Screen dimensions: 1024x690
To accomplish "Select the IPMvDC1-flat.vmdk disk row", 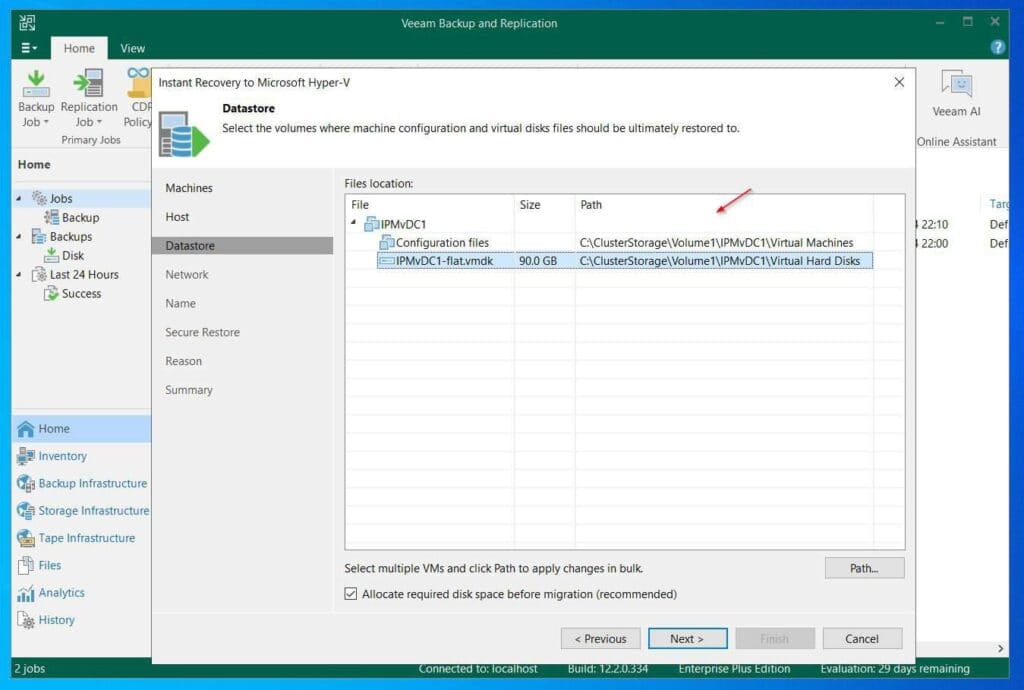I will tap(624, 260).
